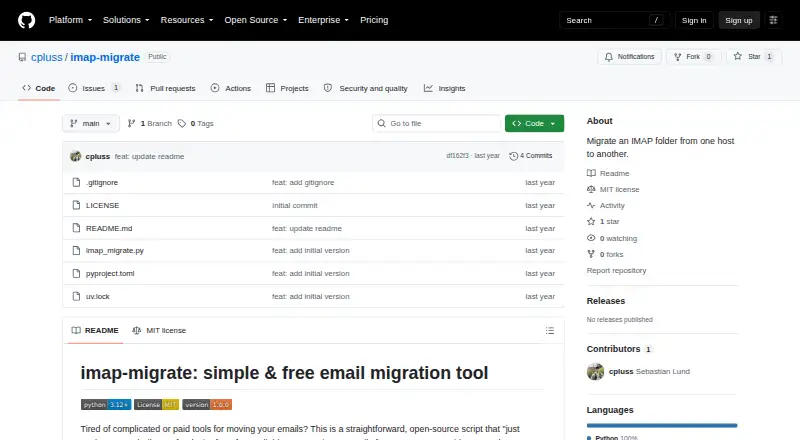Click the version 1.0.0 badge
The width and height of the screenshot is (800, 440).
click(x=207, y=405)
